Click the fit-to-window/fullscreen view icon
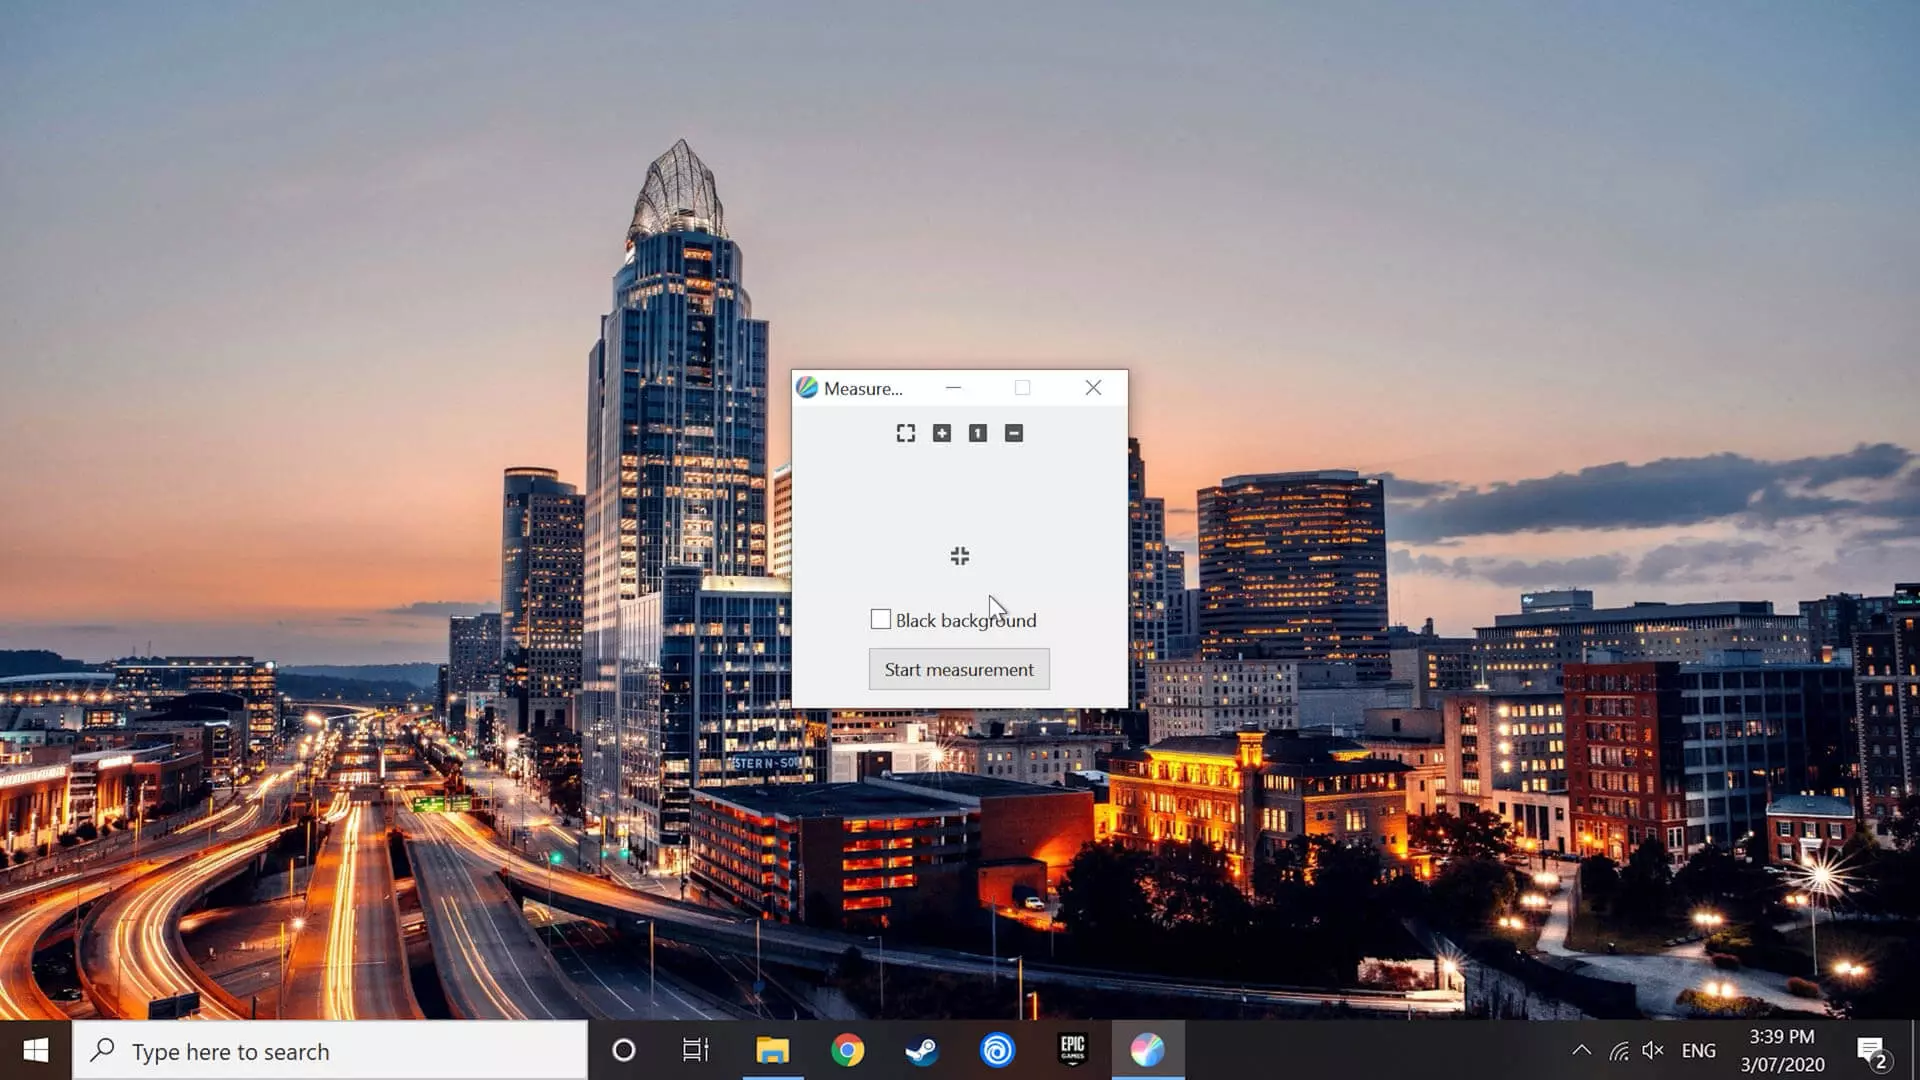The image size is (1920, 1080). click(x=906, y=433)
